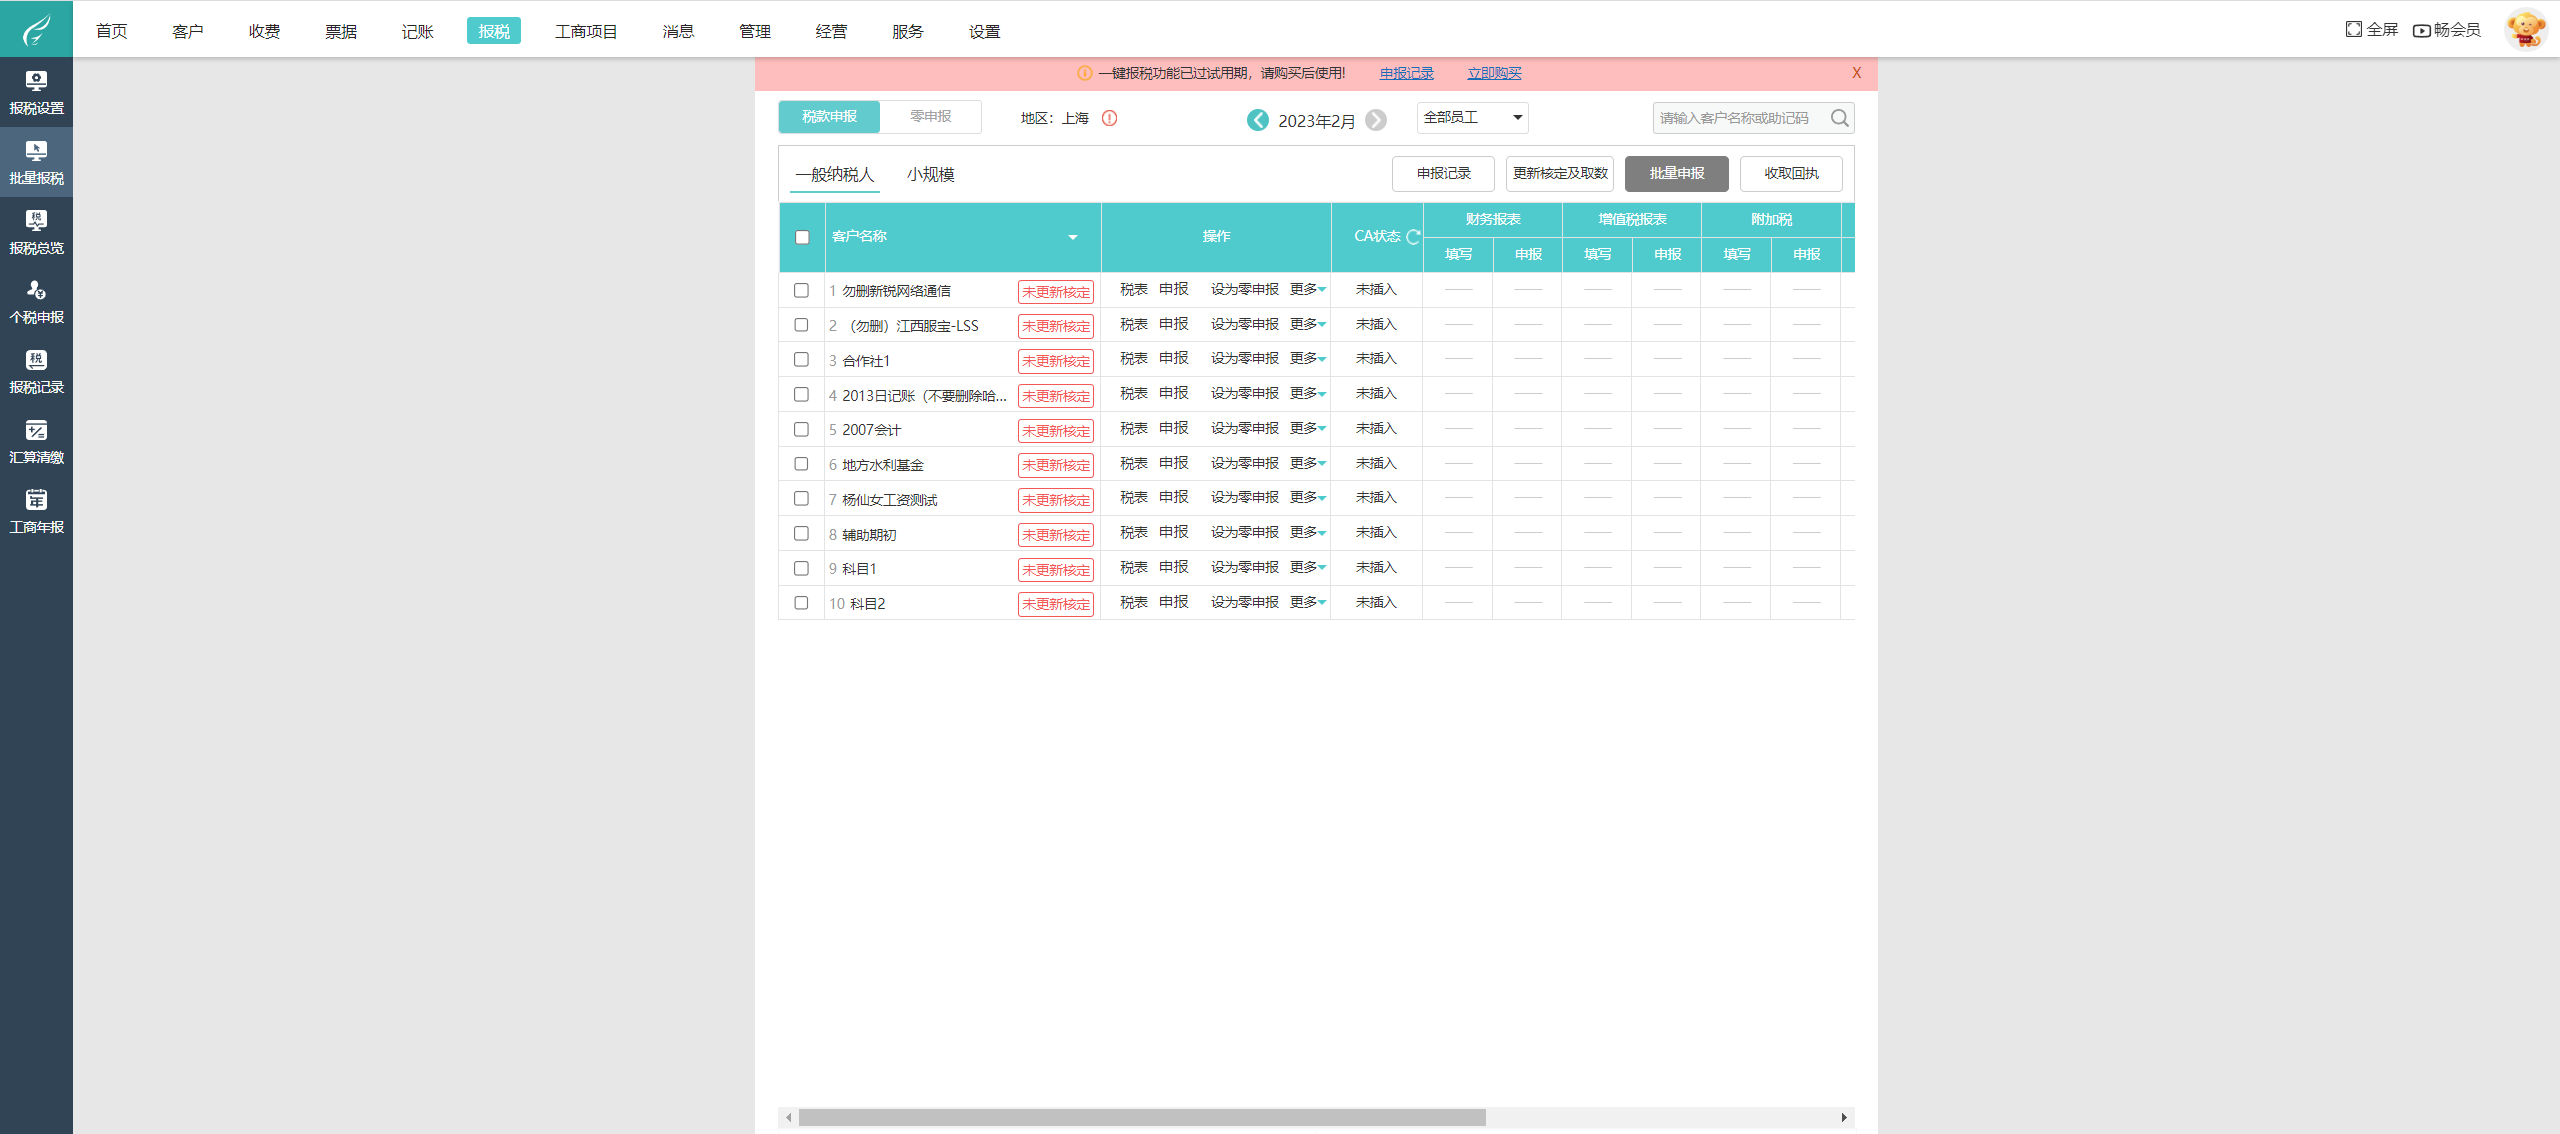Expand 更多 dropdown for row 1
Viewport: 2560px width, 1134px height.
(x=1308, y=290)
